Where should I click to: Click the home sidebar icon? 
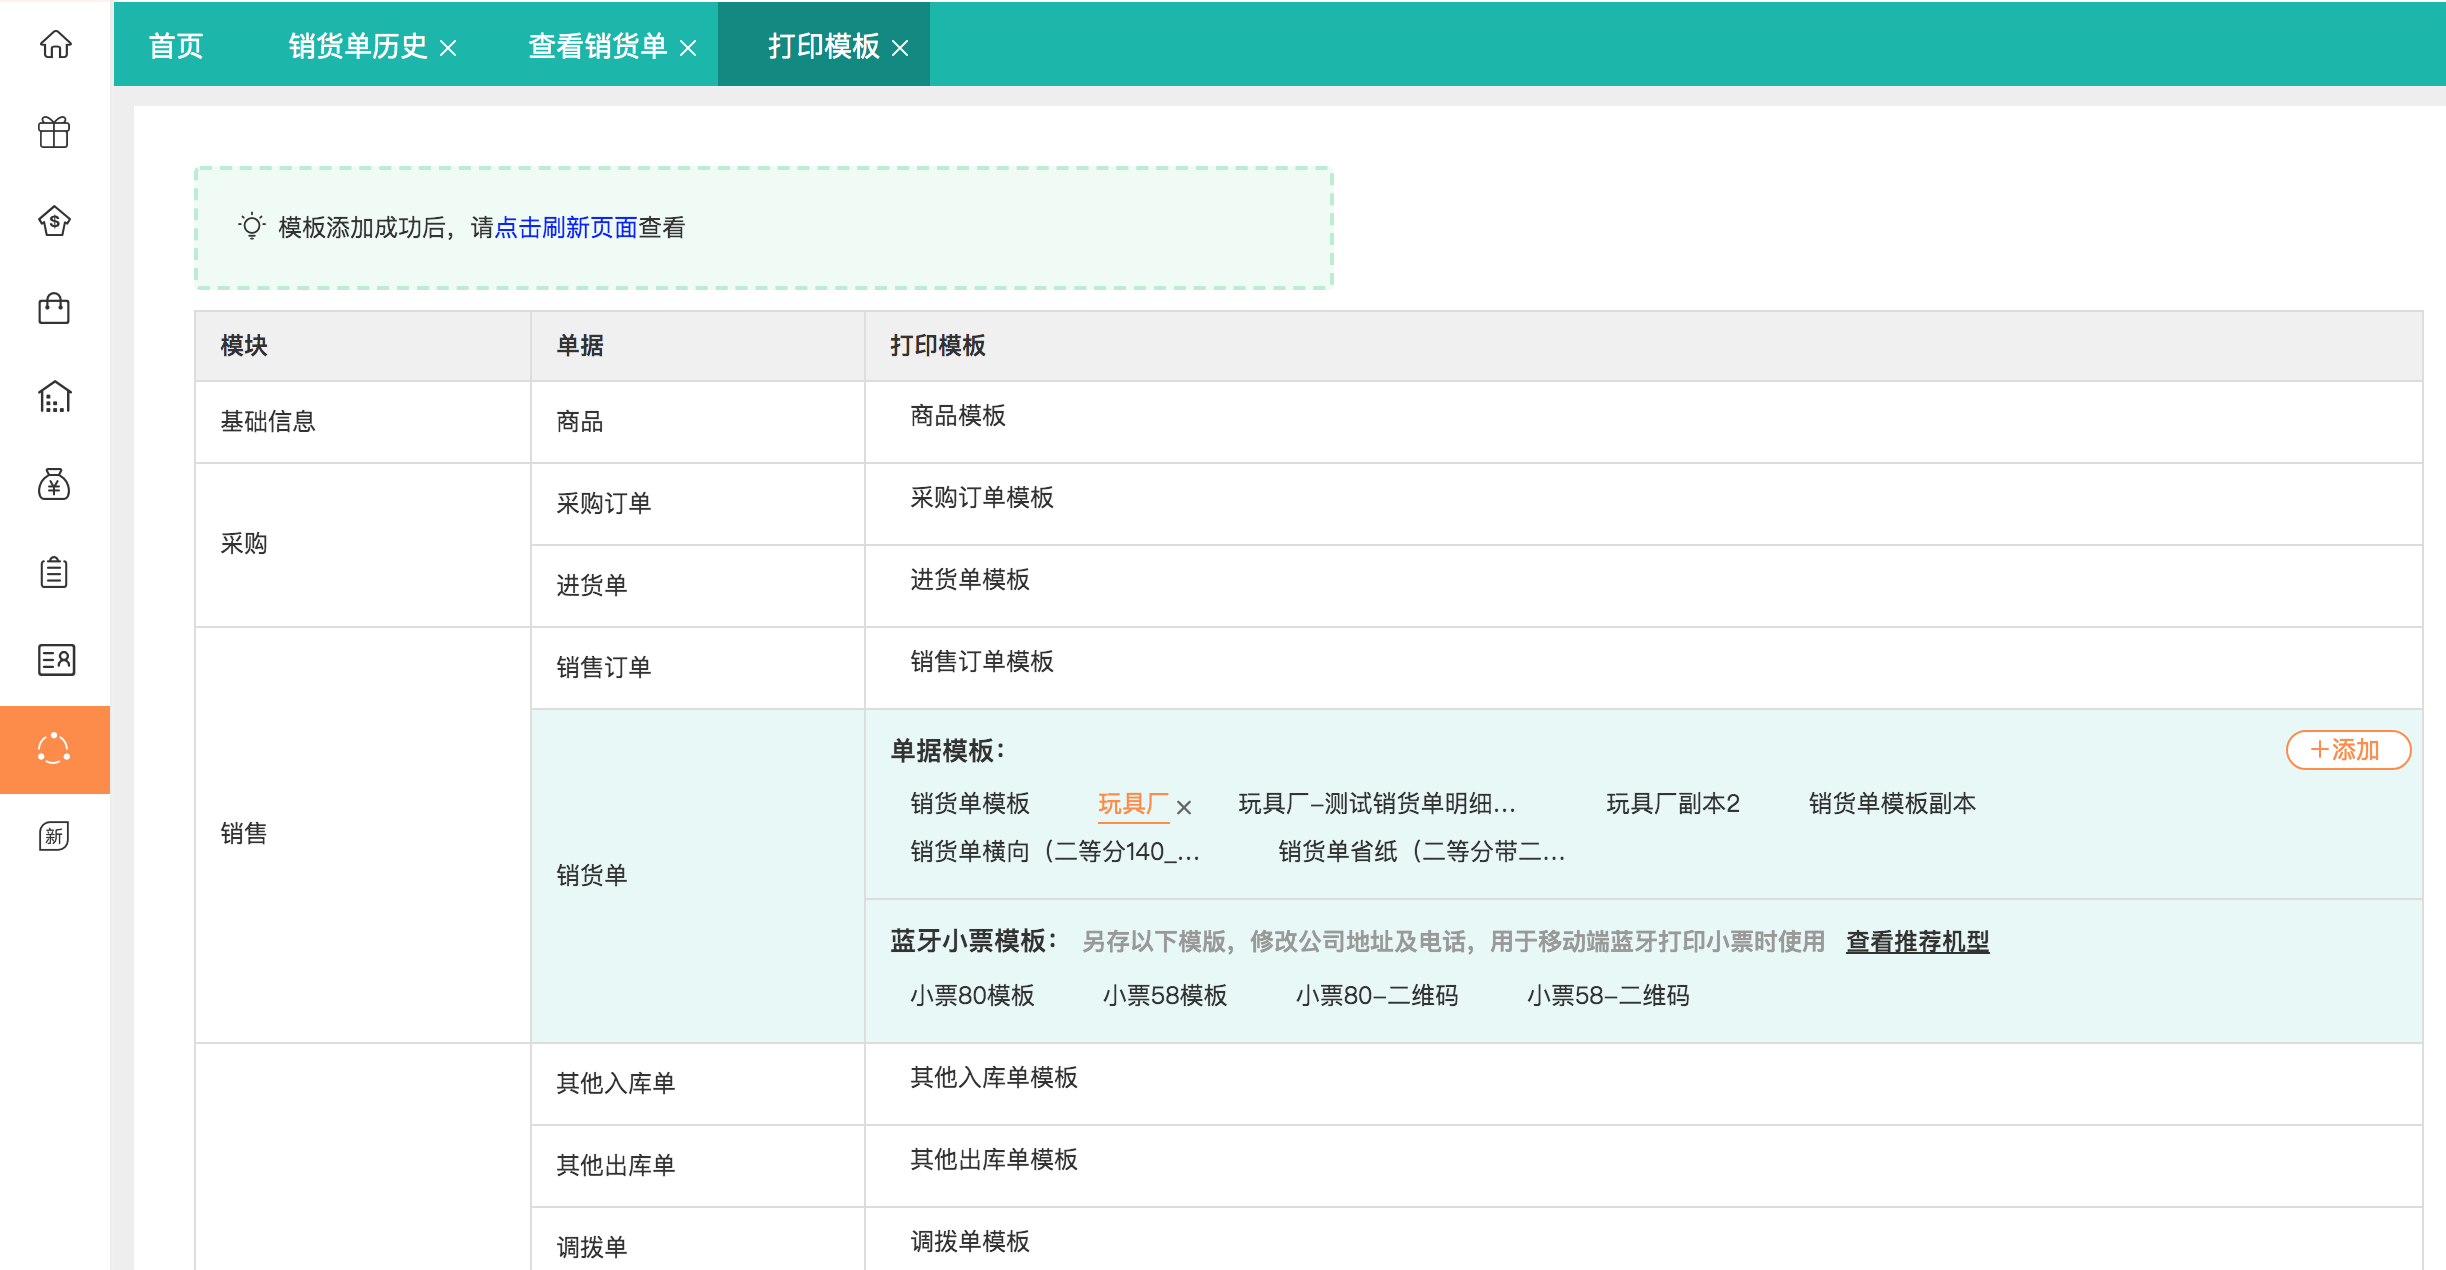click(55, 44)
